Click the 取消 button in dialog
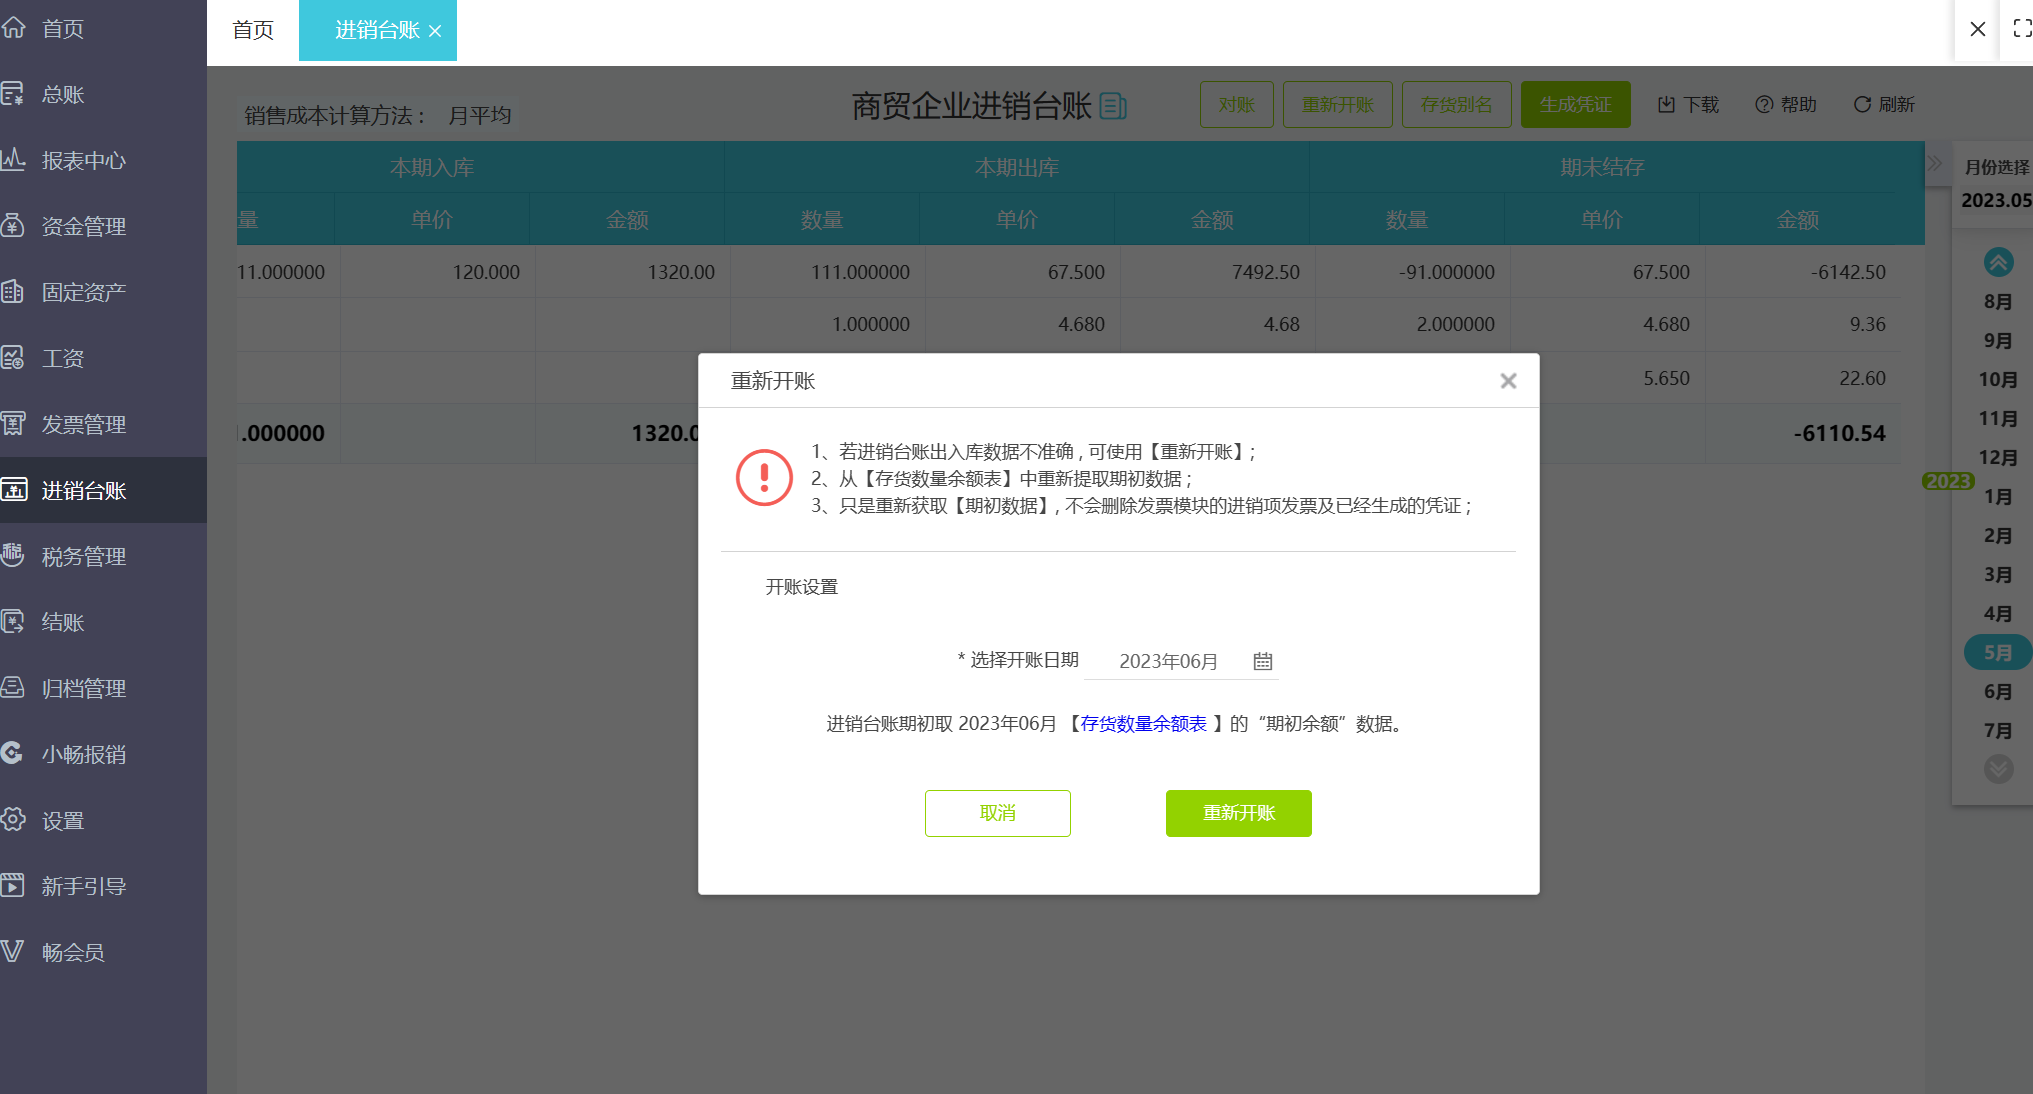 point(998,811)
